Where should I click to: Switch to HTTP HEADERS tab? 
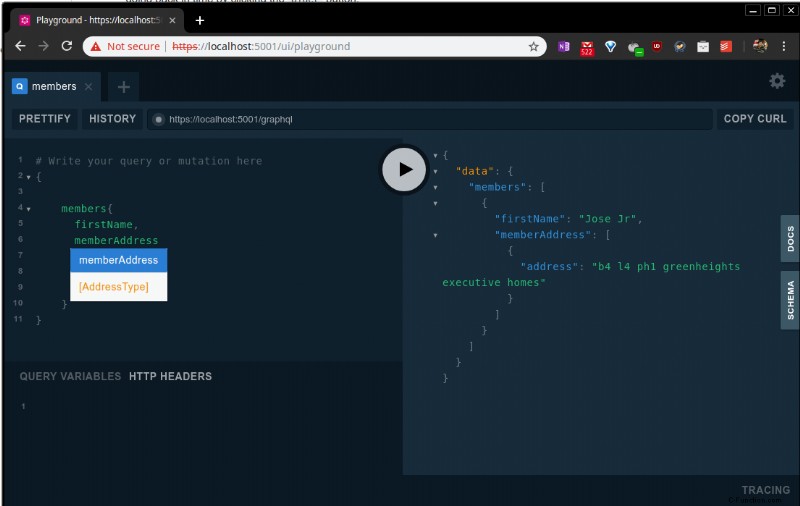point(170,377)
